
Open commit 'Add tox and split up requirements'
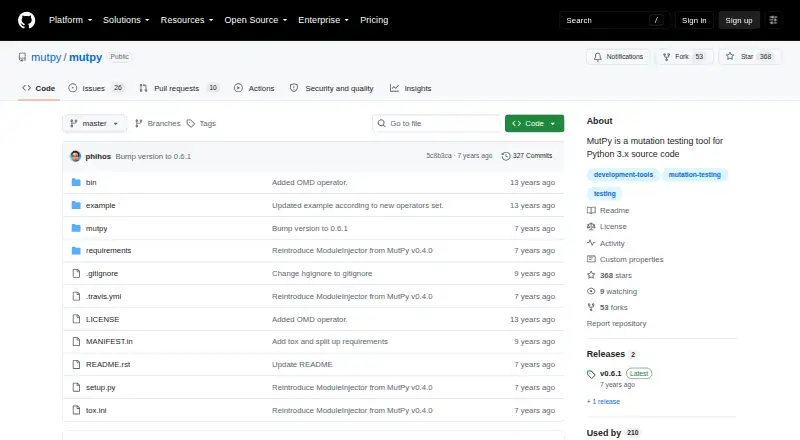coord(330,341)
